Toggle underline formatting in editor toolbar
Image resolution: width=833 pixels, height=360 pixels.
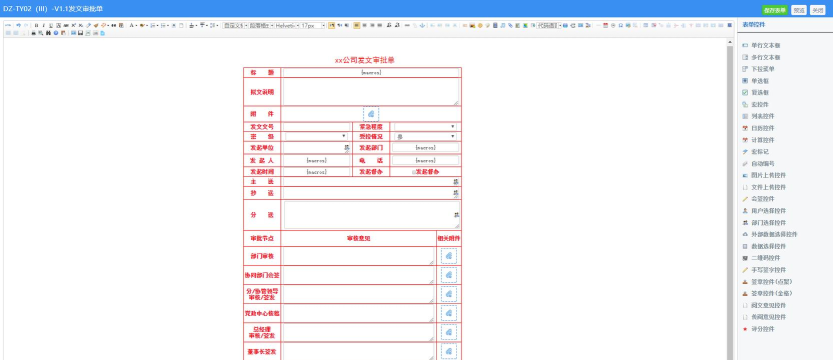(50, 25)
